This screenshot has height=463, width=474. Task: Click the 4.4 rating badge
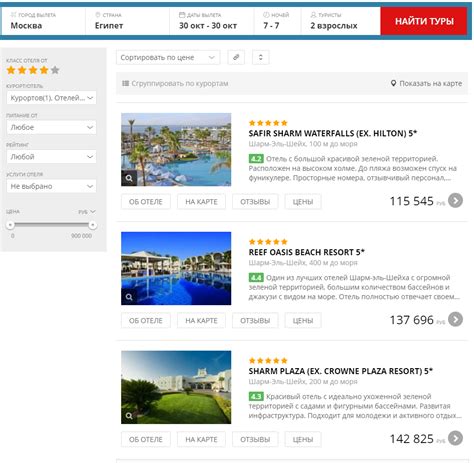coord(256,277)
